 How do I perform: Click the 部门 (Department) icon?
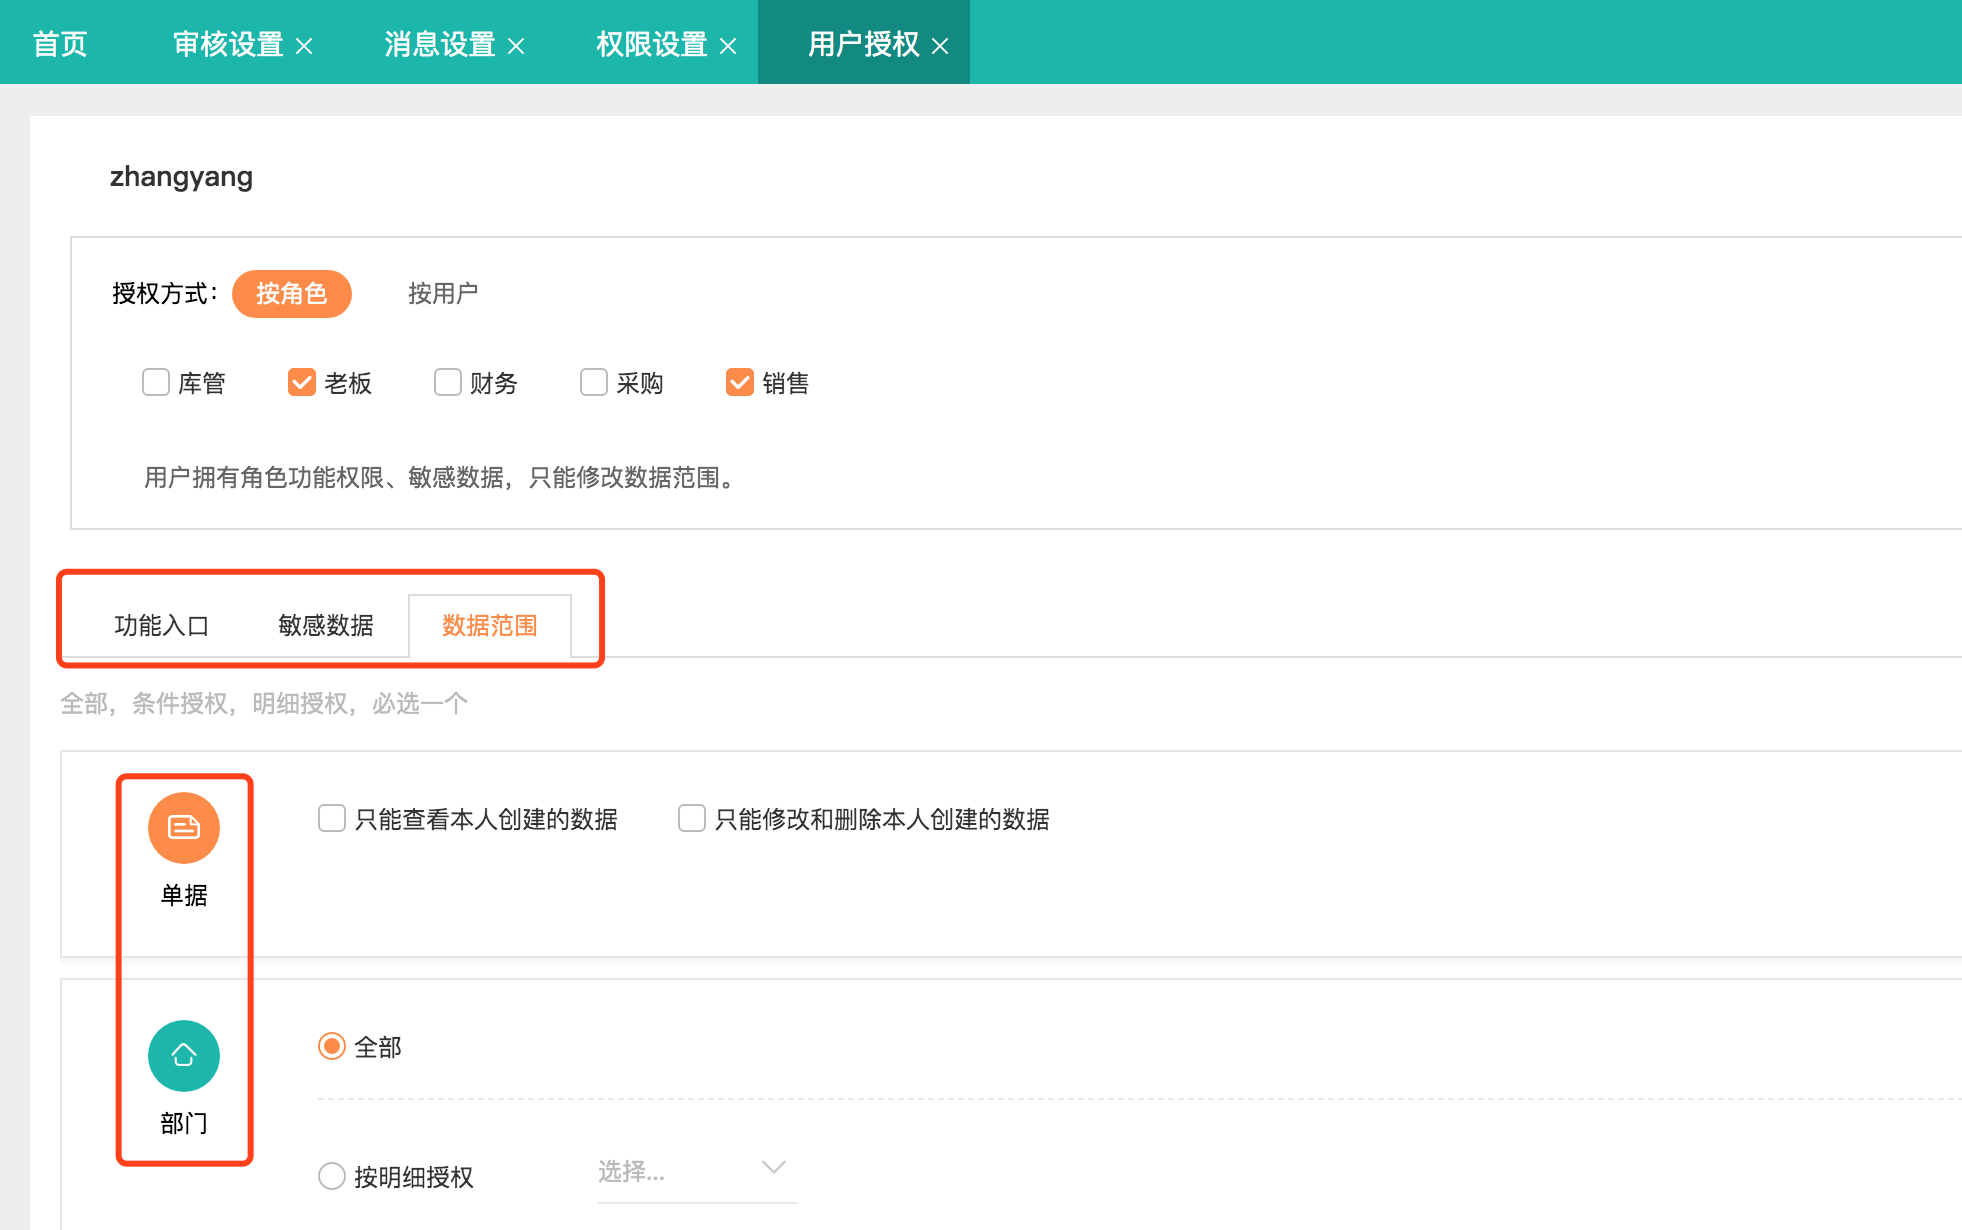click(183, 1054)
